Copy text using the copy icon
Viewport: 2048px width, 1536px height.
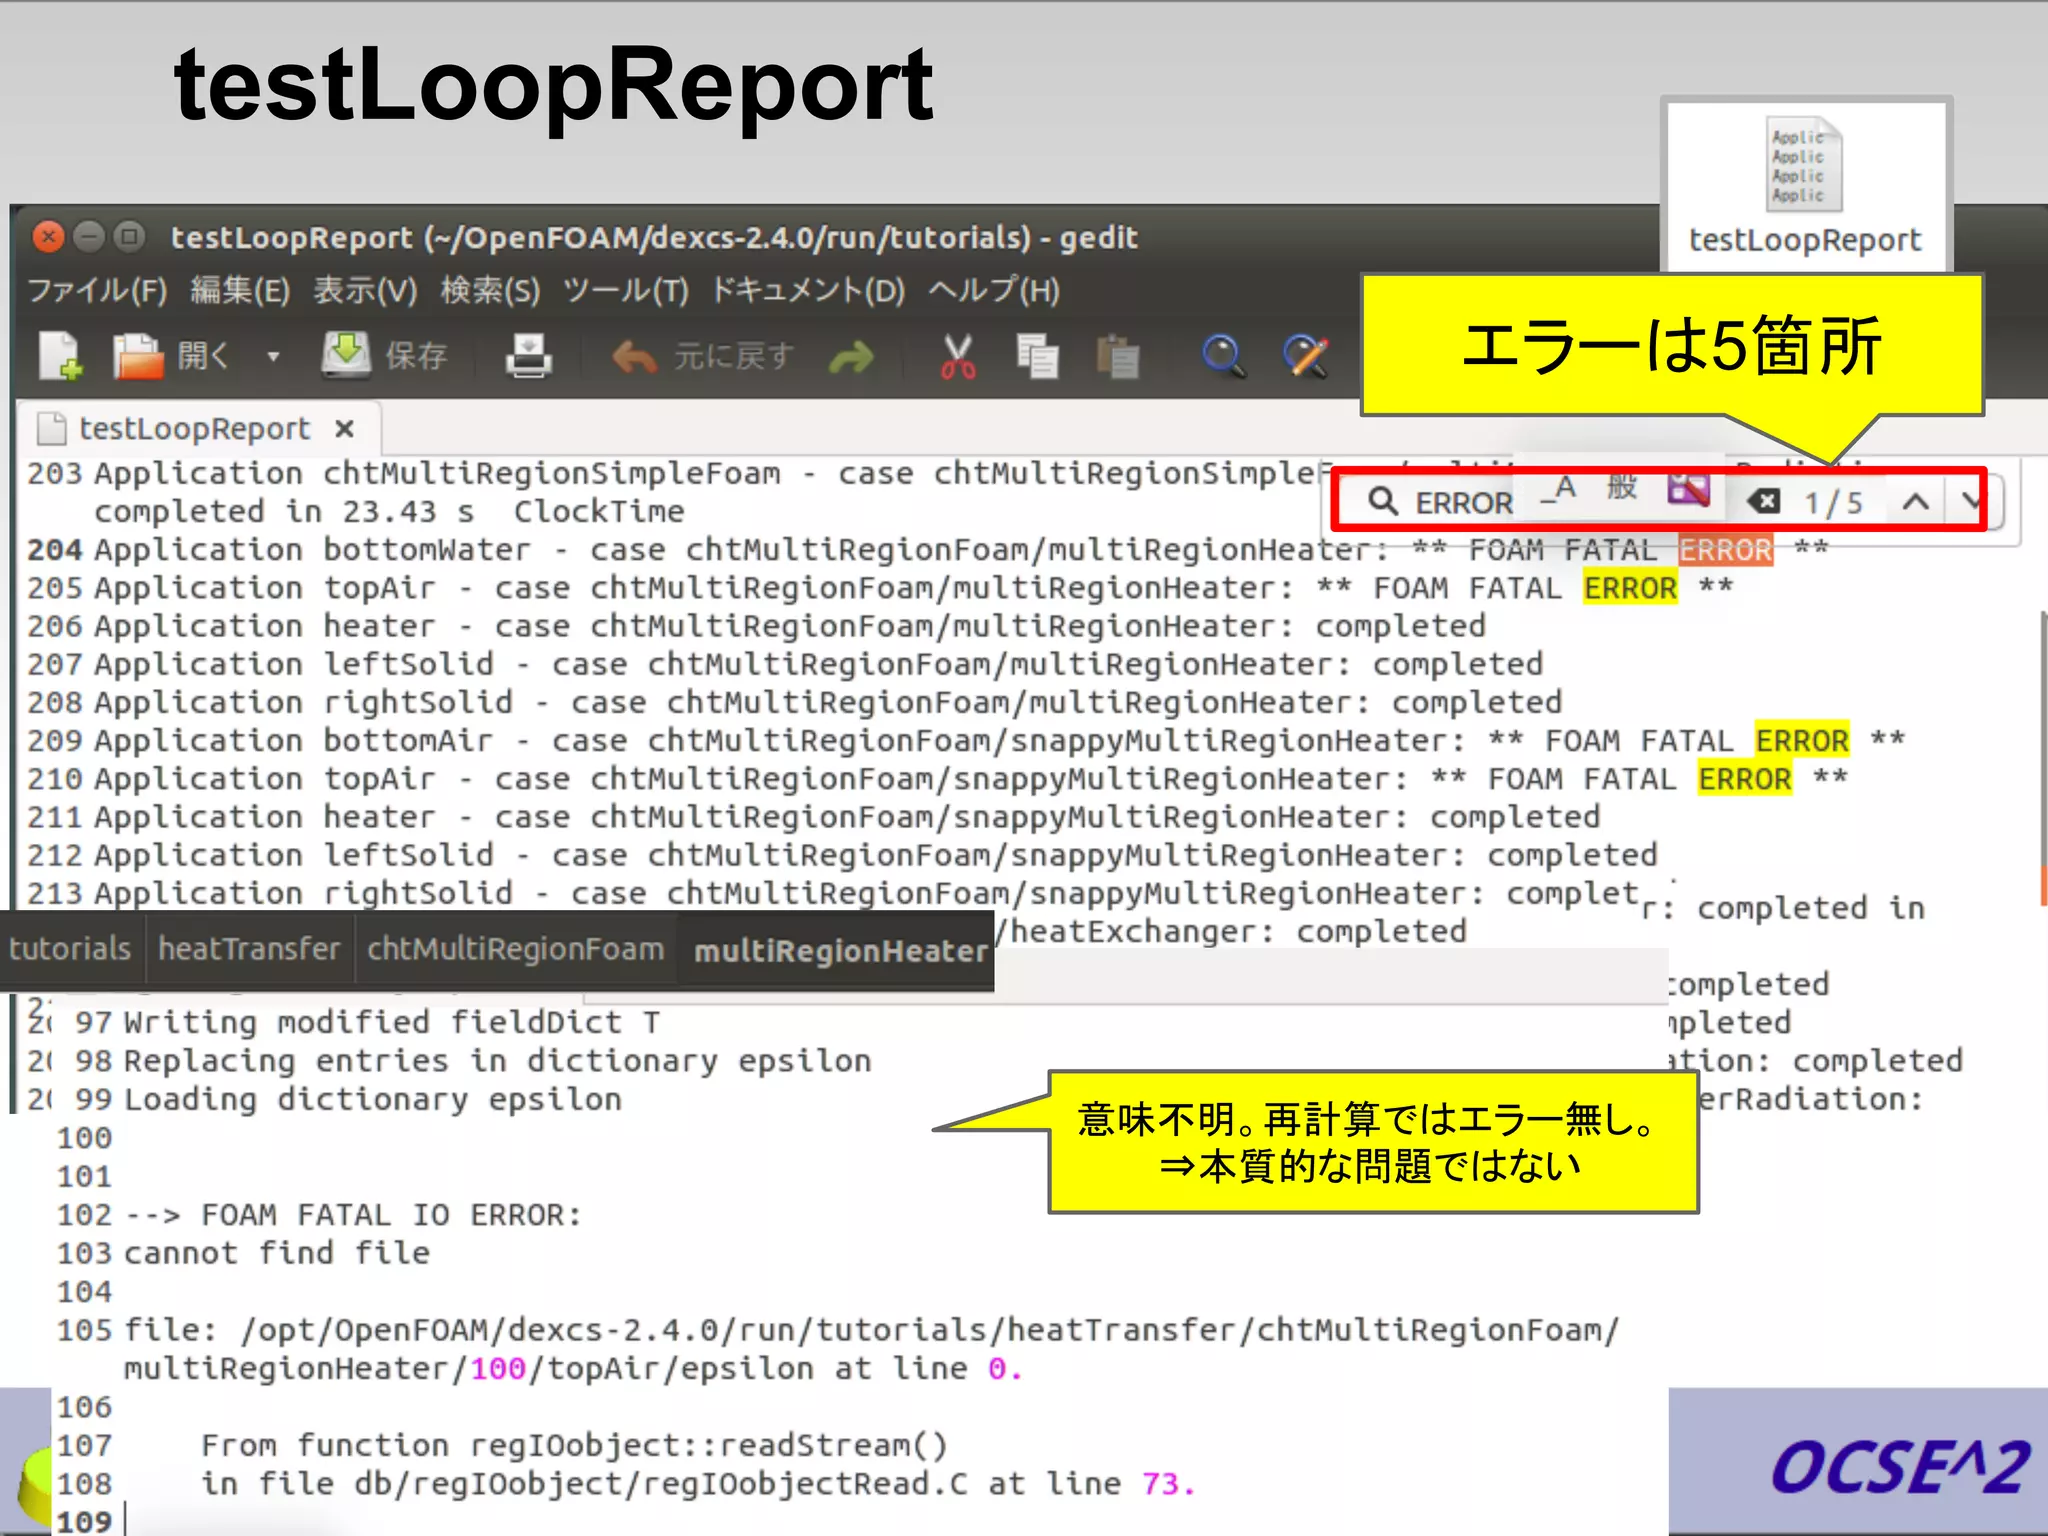tap(1038, 357)
